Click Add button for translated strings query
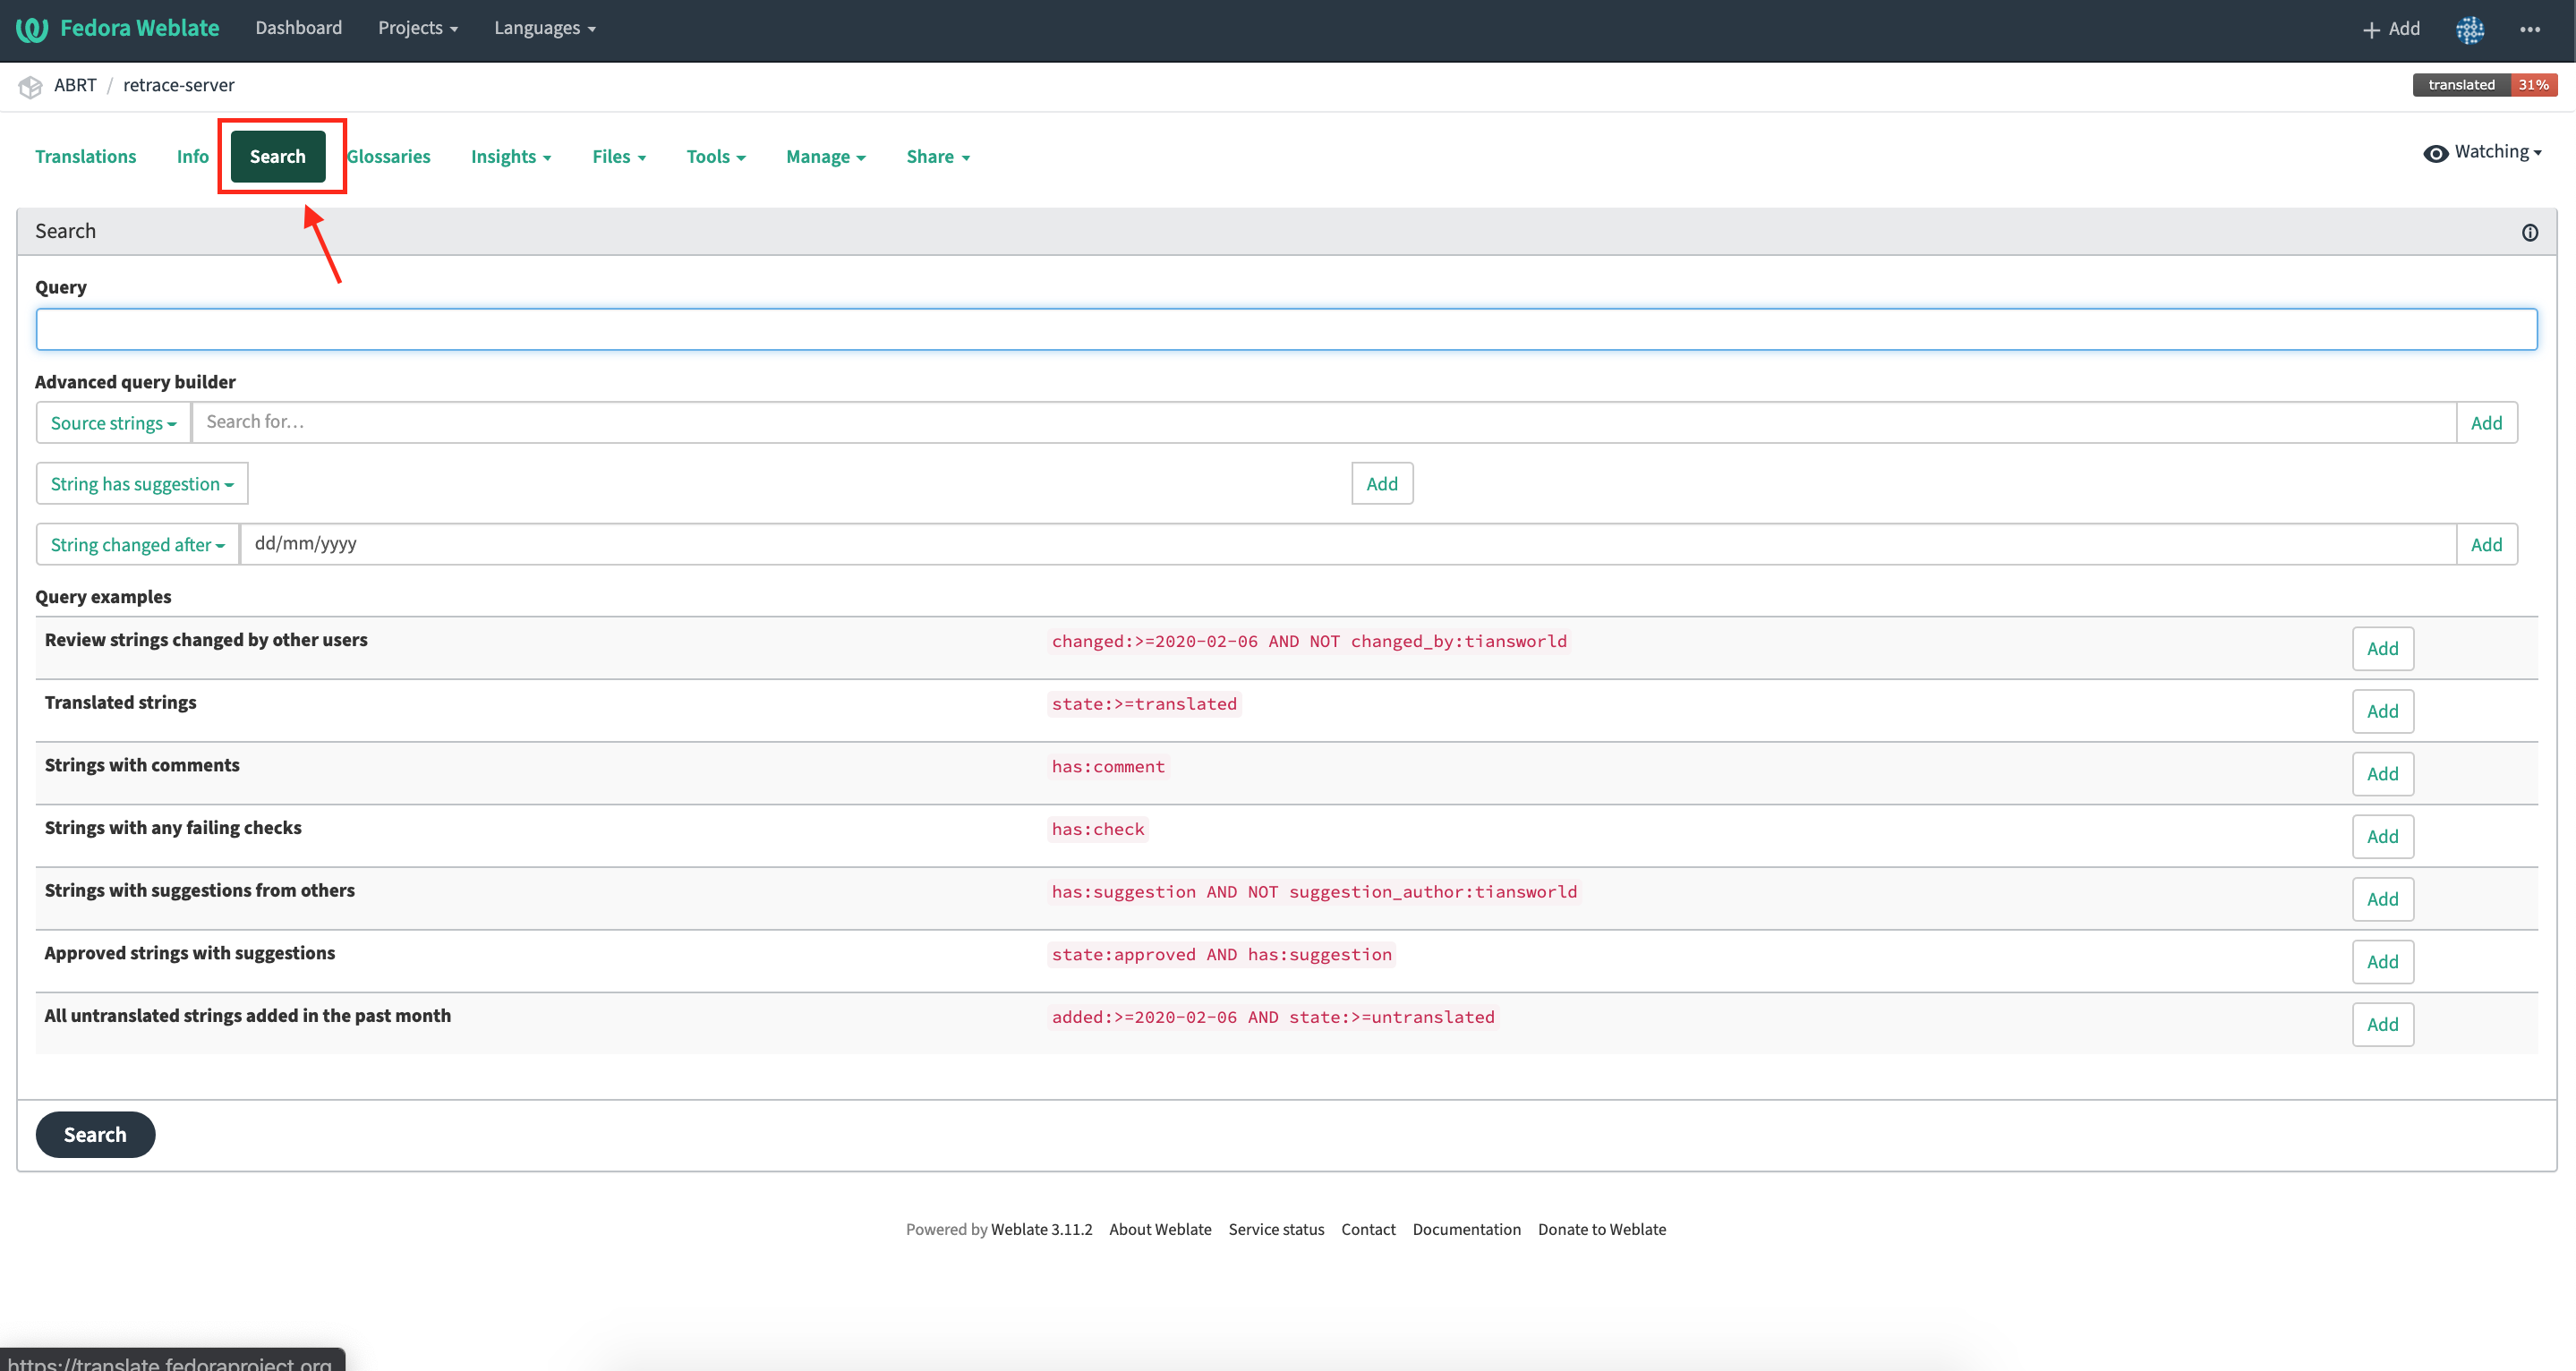Image resolution: width=2576 pixels, height=1371 pixels. [x=2382, y=711]
